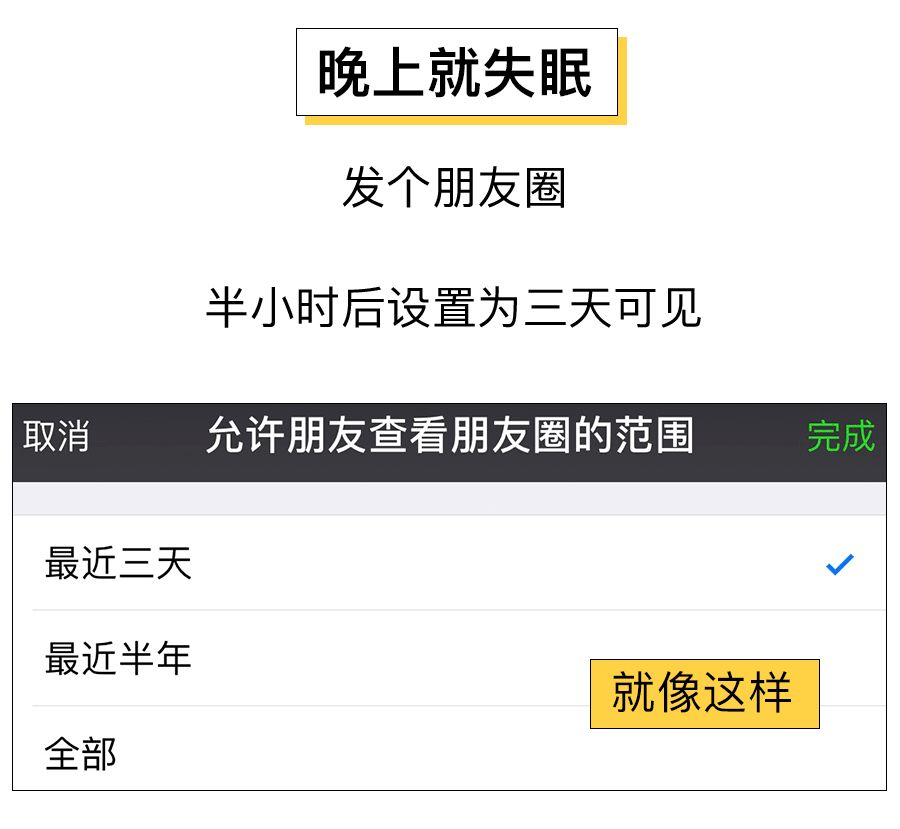
Task: Tap the blue checkmark beside 最近三天
Action: click(x=840, y=565)
